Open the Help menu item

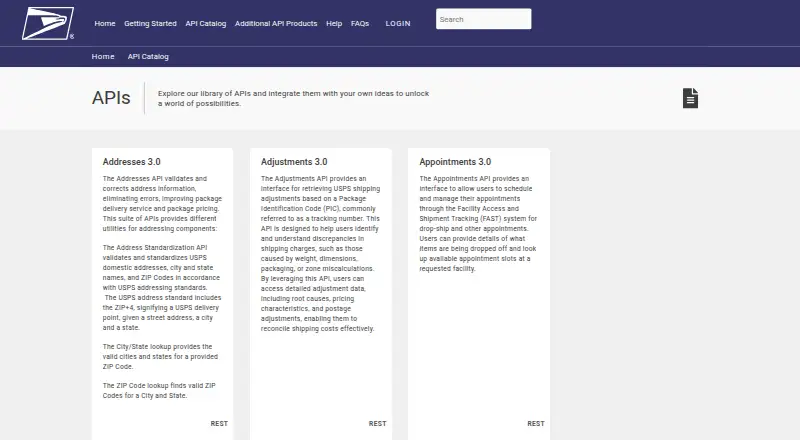(x=334, y=23)
